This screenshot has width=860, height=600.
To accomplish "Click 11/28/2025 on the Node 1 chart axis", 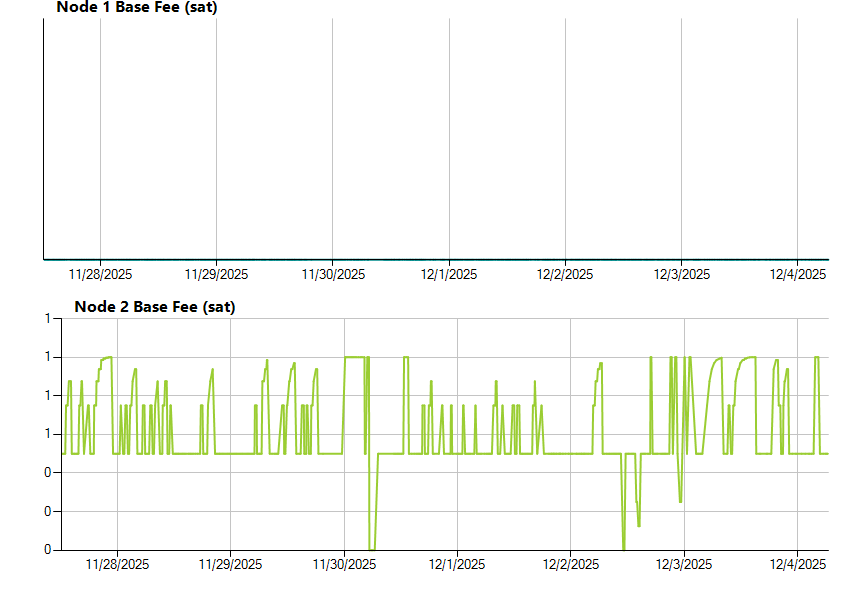I will [x=100, y=273].
